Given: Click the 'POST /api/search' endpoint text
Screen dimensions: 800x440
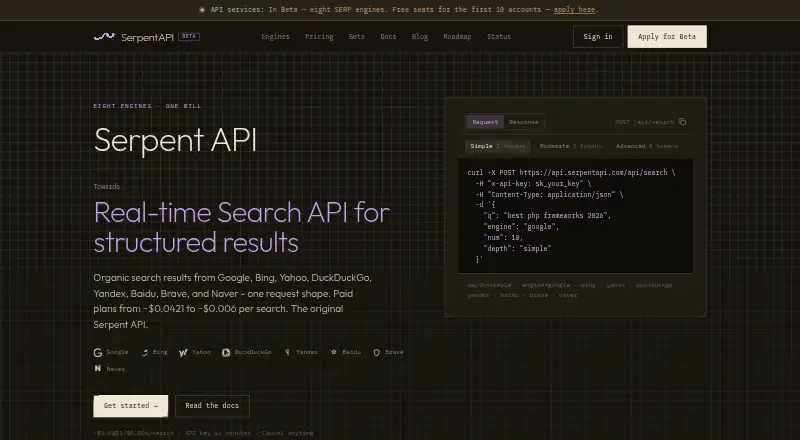Looking at the screenshot, I should click(x=644, y=122).
